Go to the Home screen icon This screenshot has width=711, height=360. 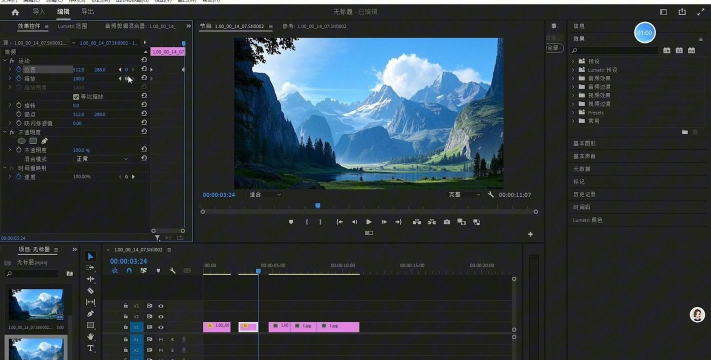click(15, 12)
